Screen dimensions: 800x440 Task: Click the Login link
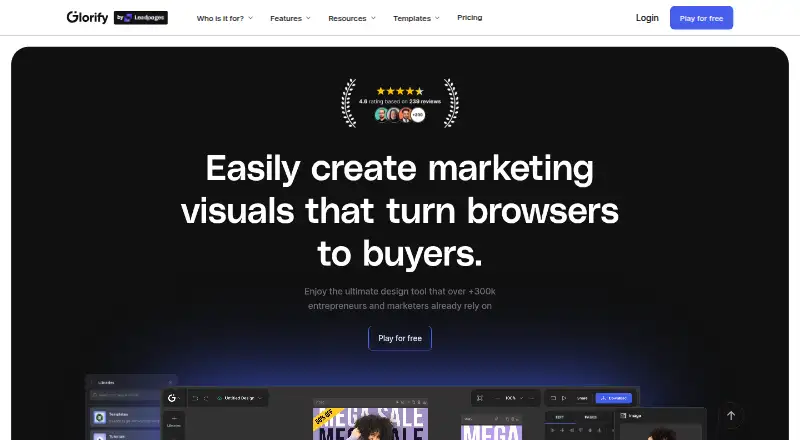click(x=647, y=18)
